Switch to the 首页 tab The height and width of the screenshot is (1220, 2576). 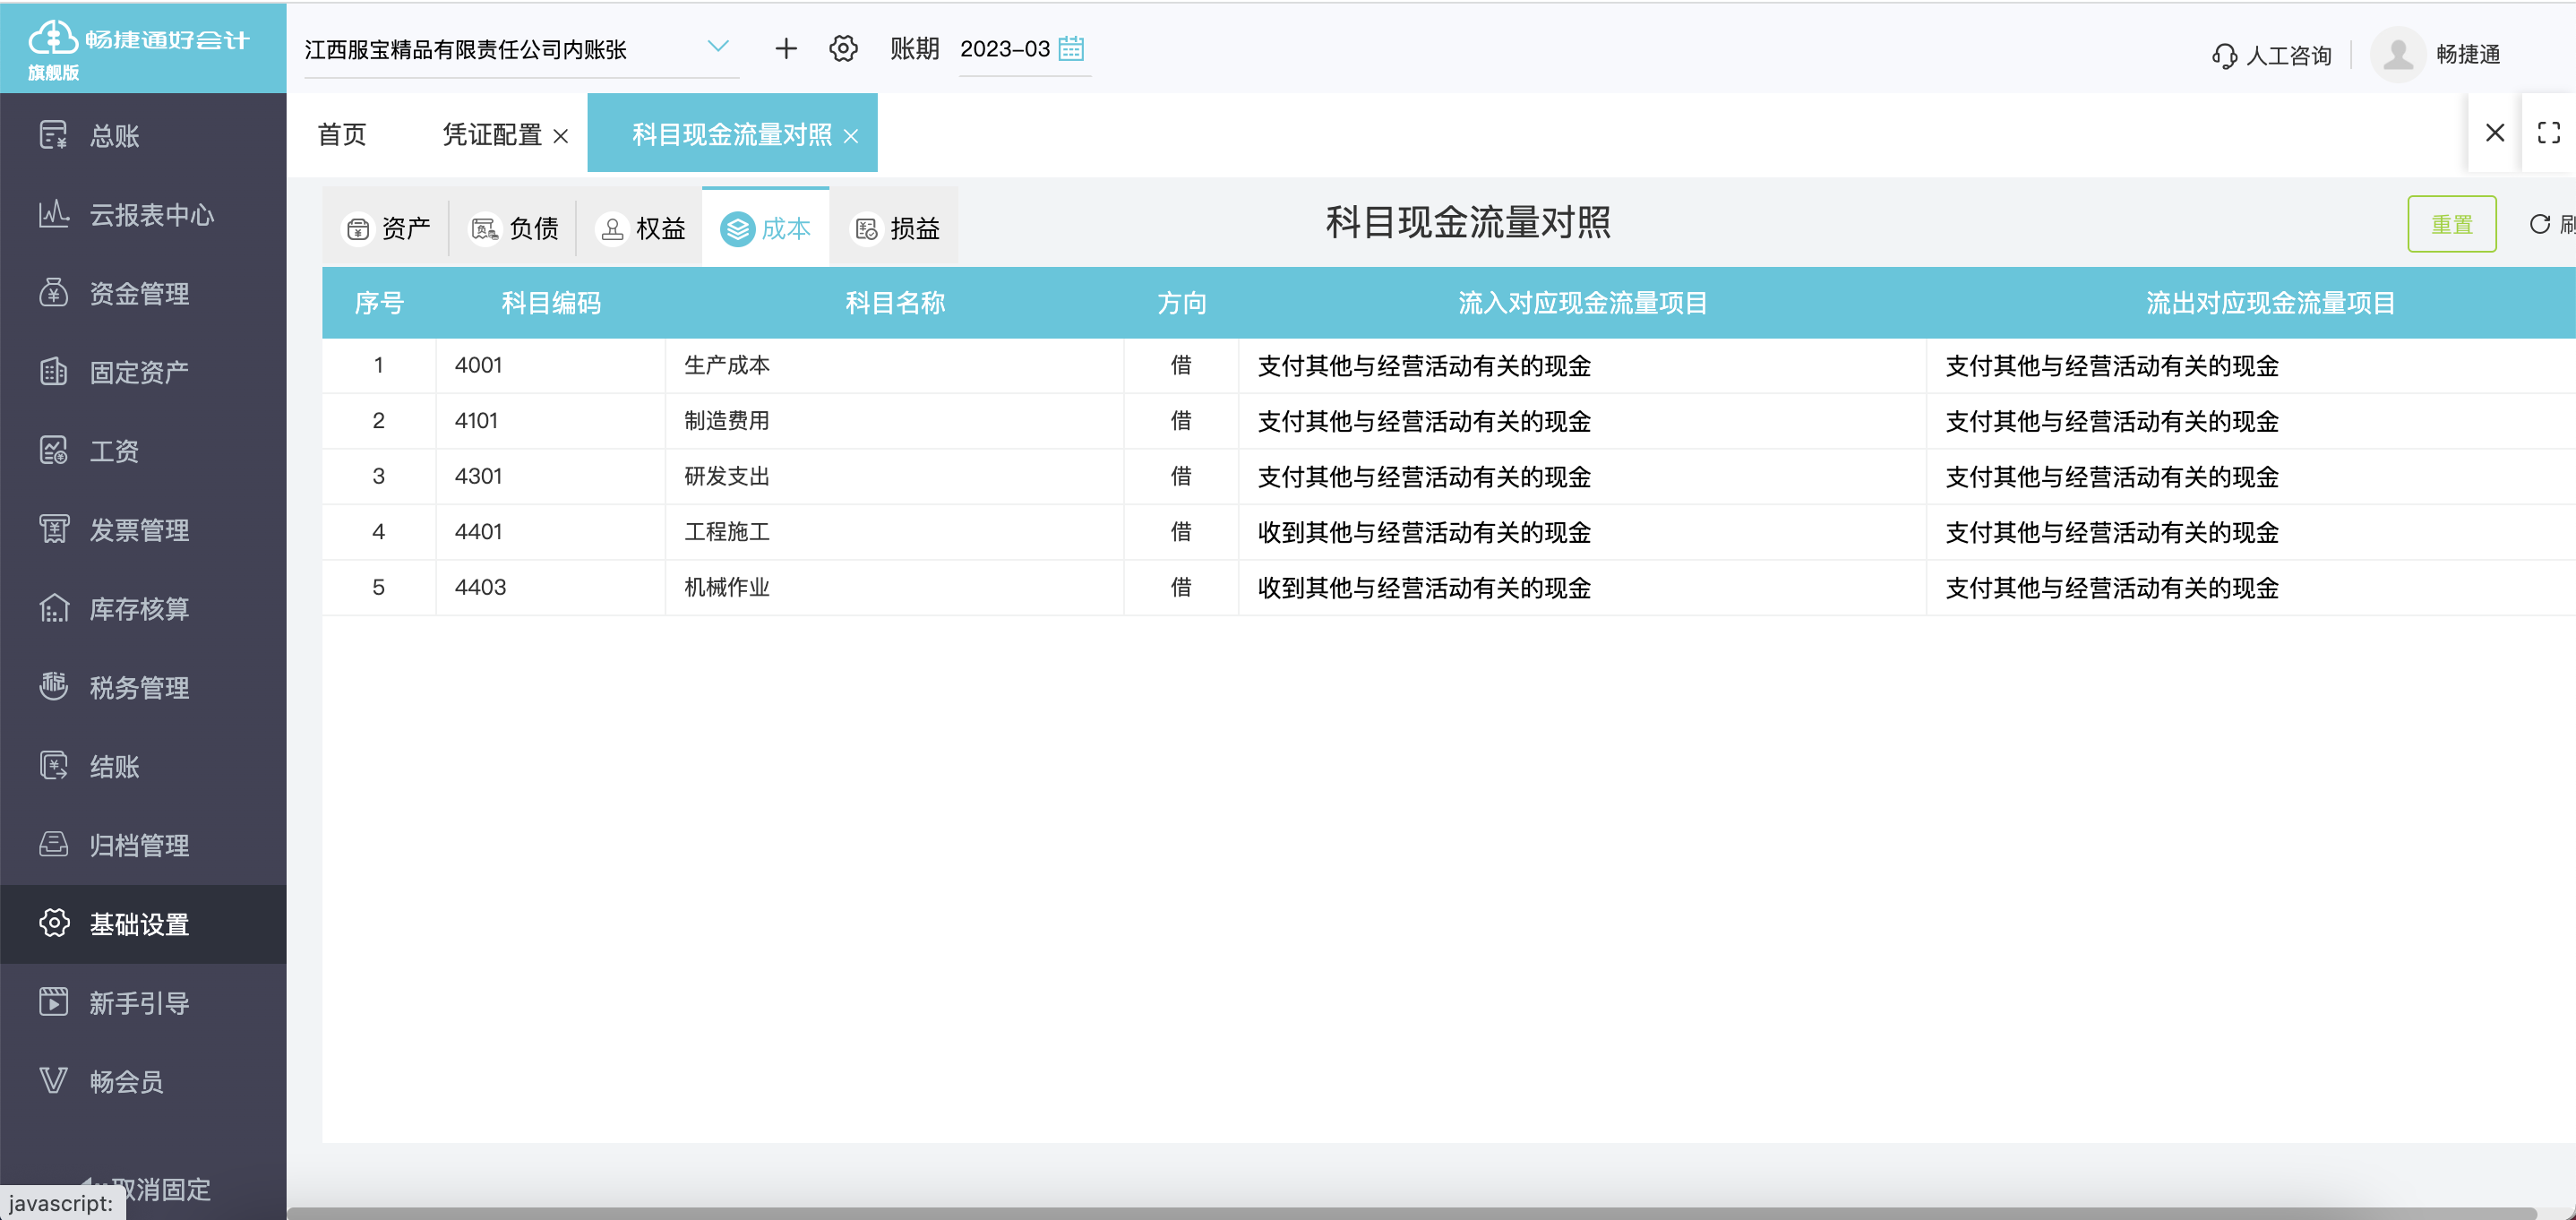pyautogui.click(x=342, y=134)
